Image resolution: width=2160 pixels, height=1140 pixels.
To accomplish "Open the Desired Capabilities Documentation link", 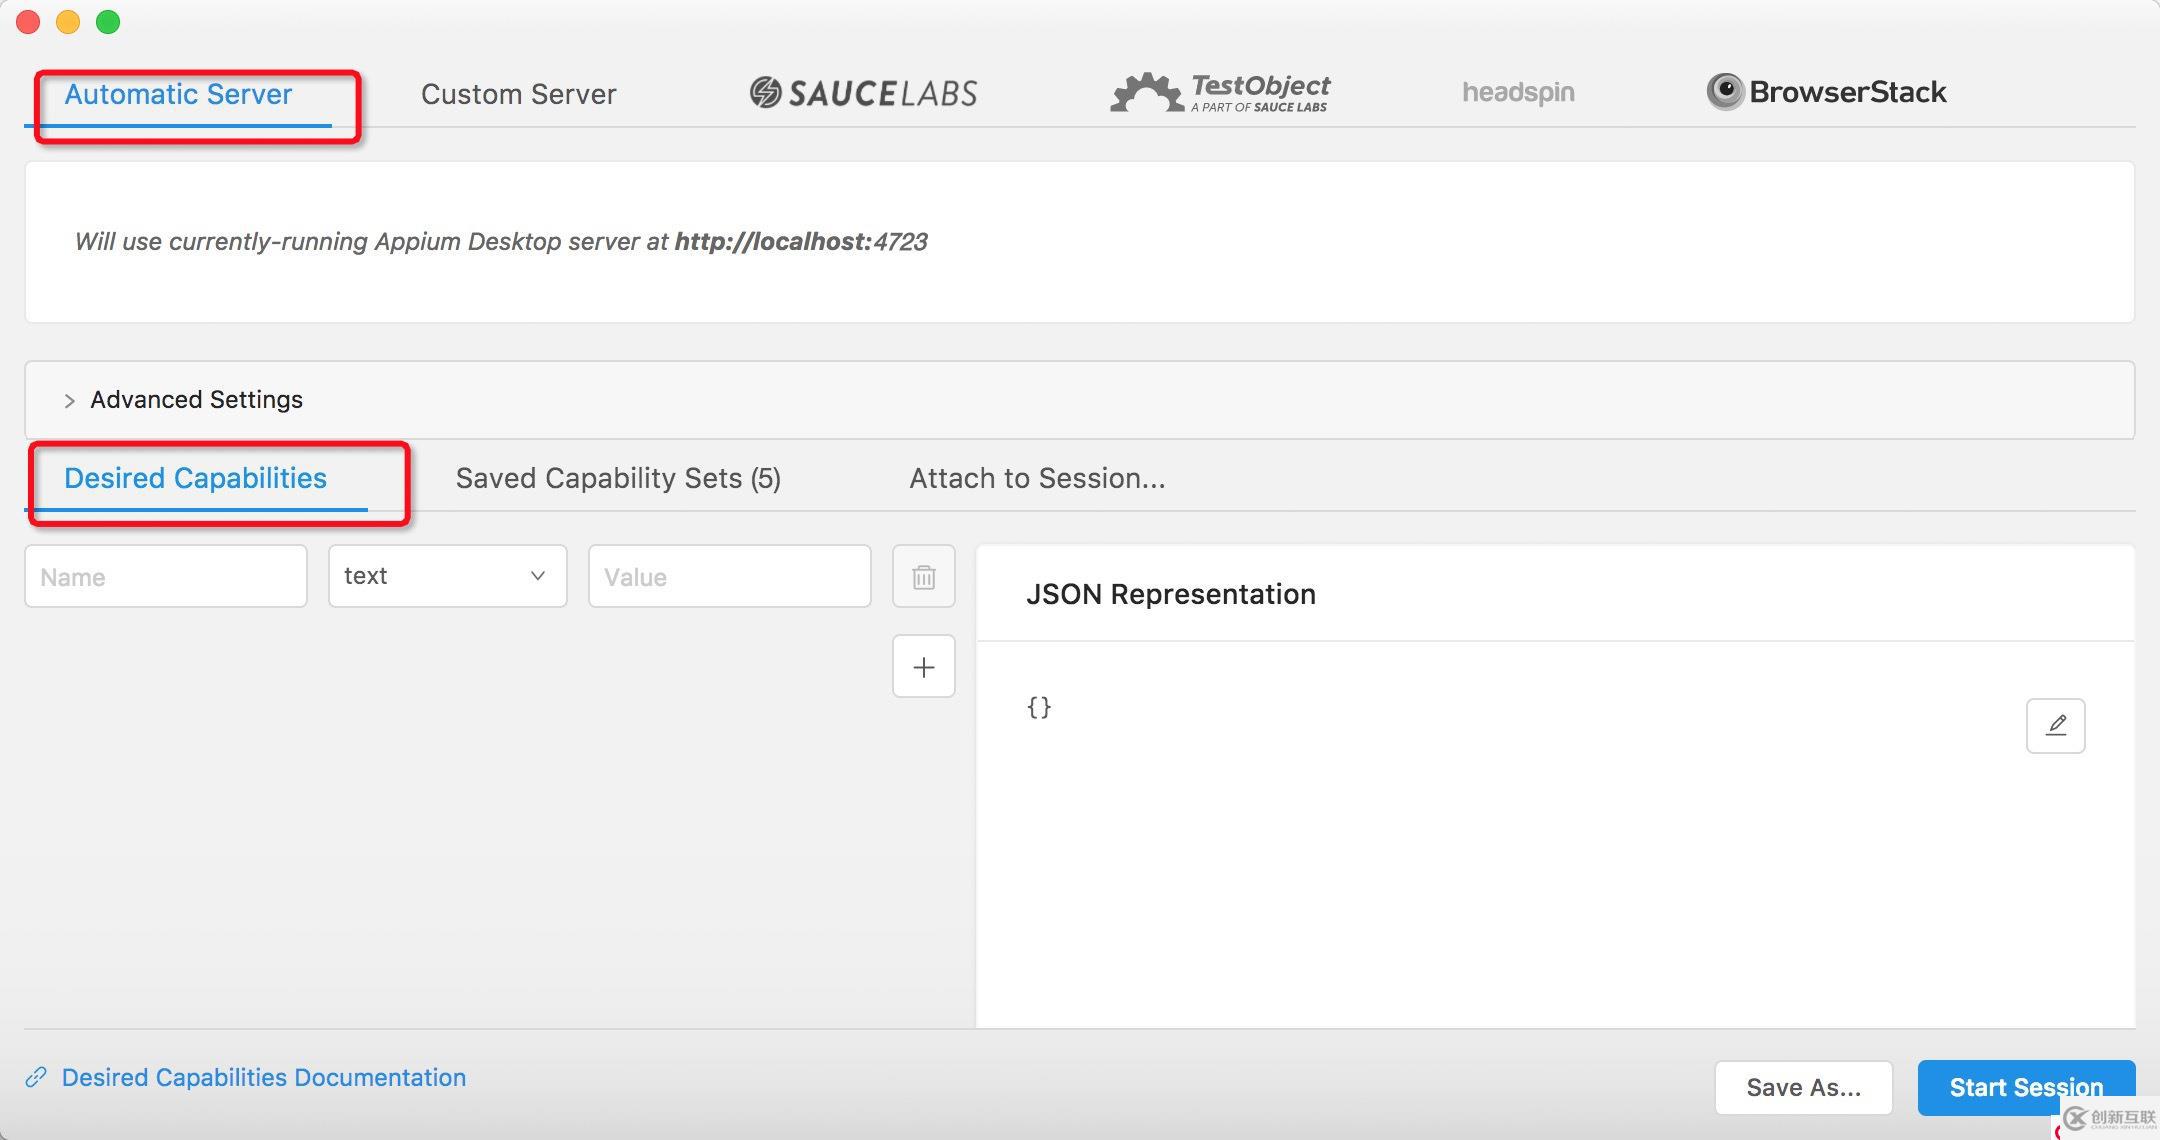I will (x=264, y=1077).
